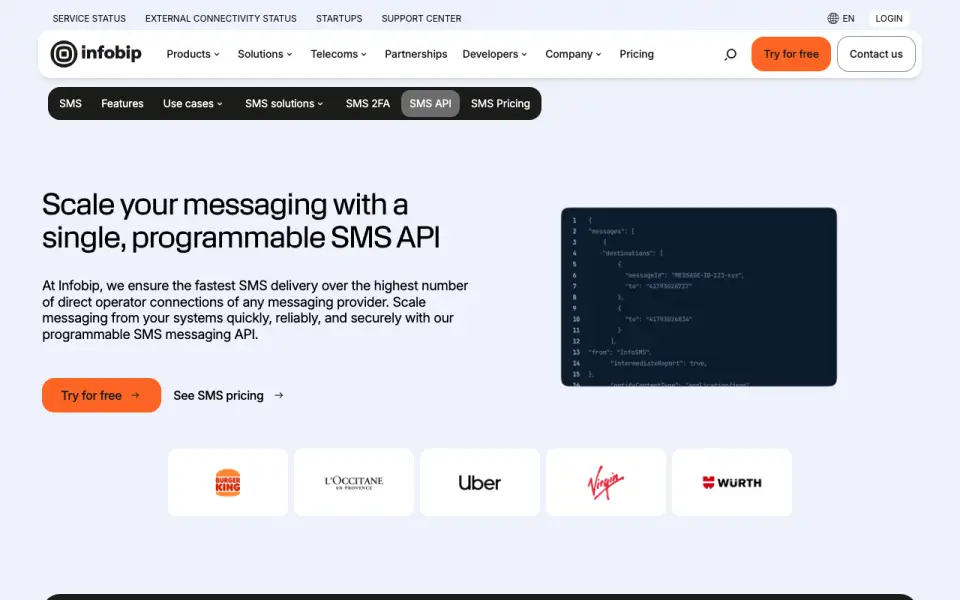Select the SMS API tab
Image resolution: width=960 pixels, height=600 pixels.
430,103
